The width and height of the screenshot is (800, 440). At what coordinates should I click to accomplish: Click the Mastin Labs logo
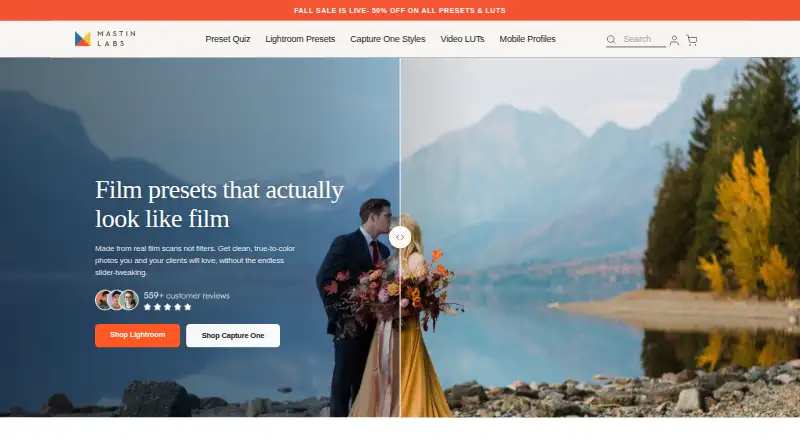coord(105,39)
